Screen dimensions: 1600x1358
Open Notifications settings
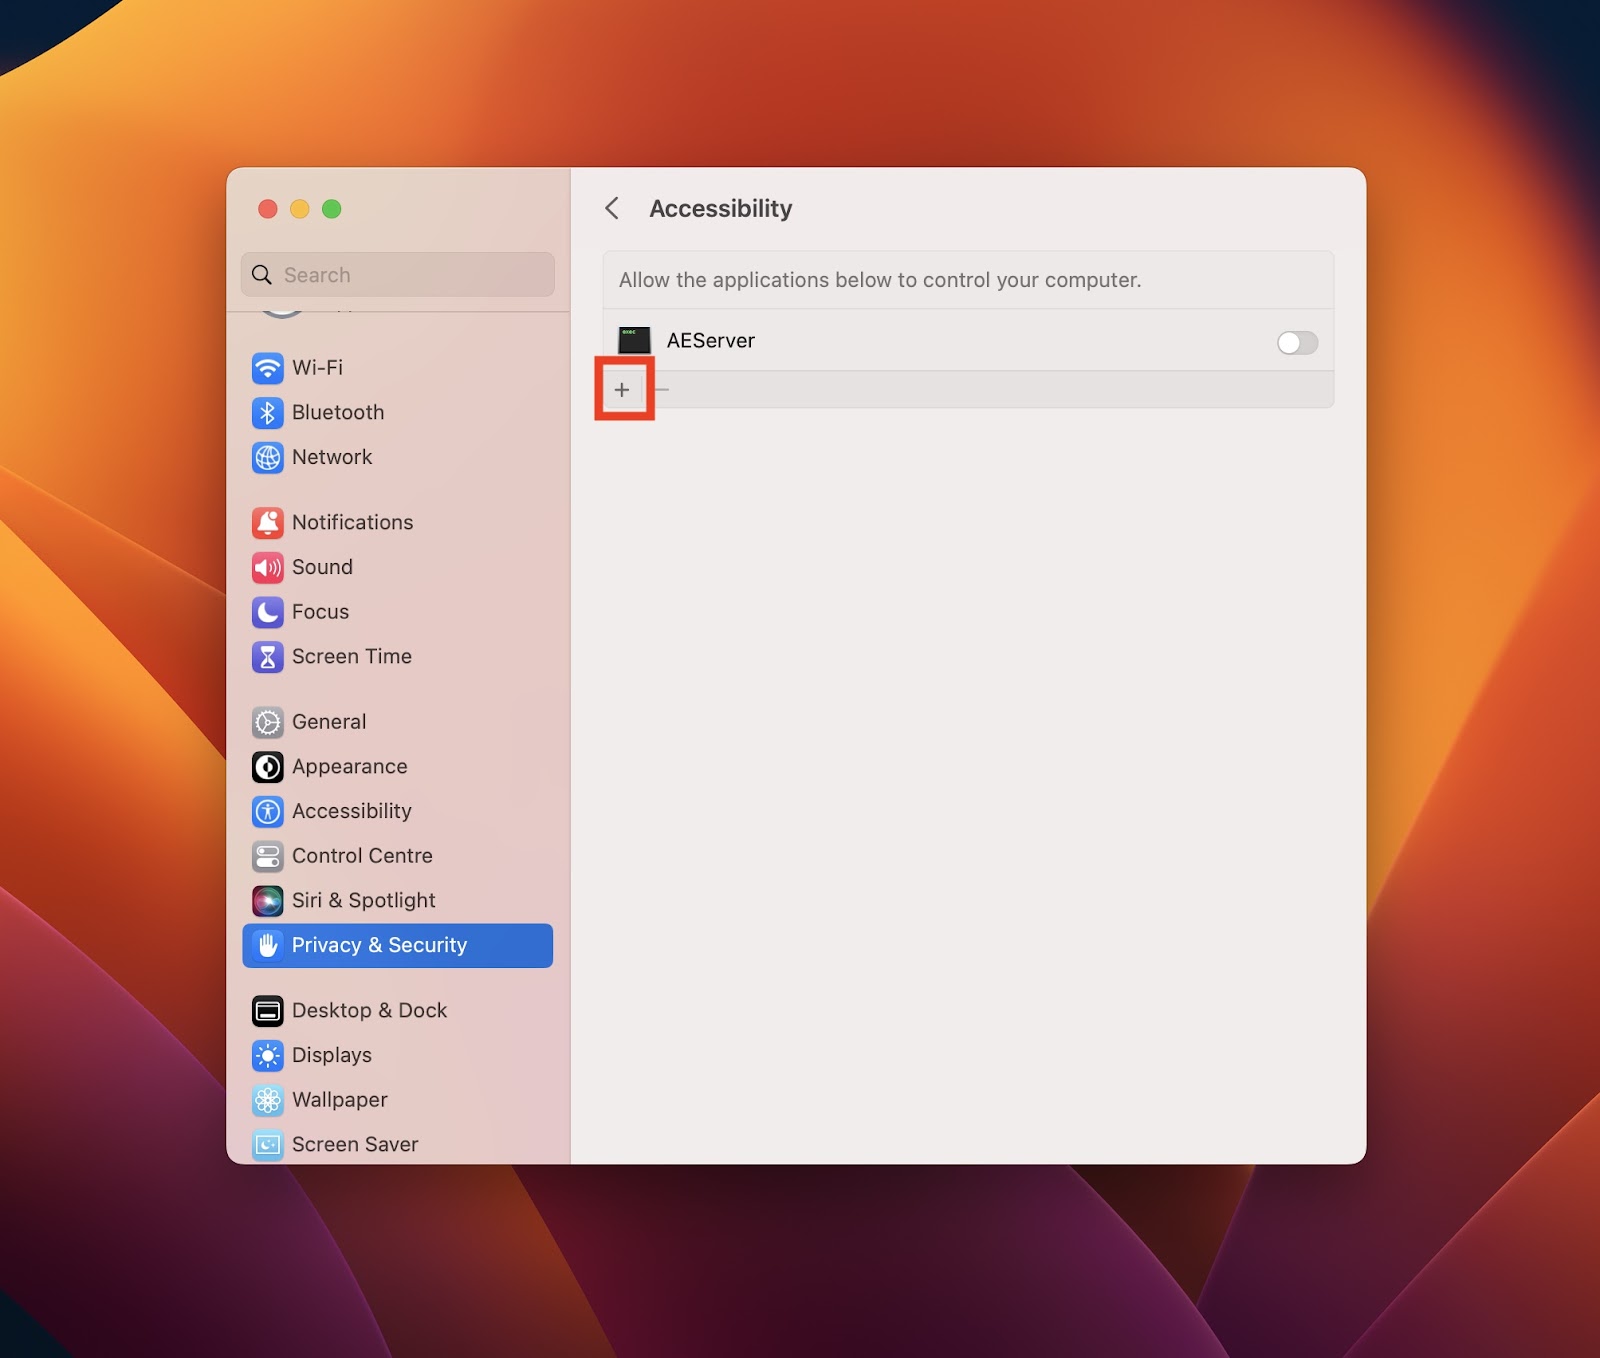click(351, 522)
